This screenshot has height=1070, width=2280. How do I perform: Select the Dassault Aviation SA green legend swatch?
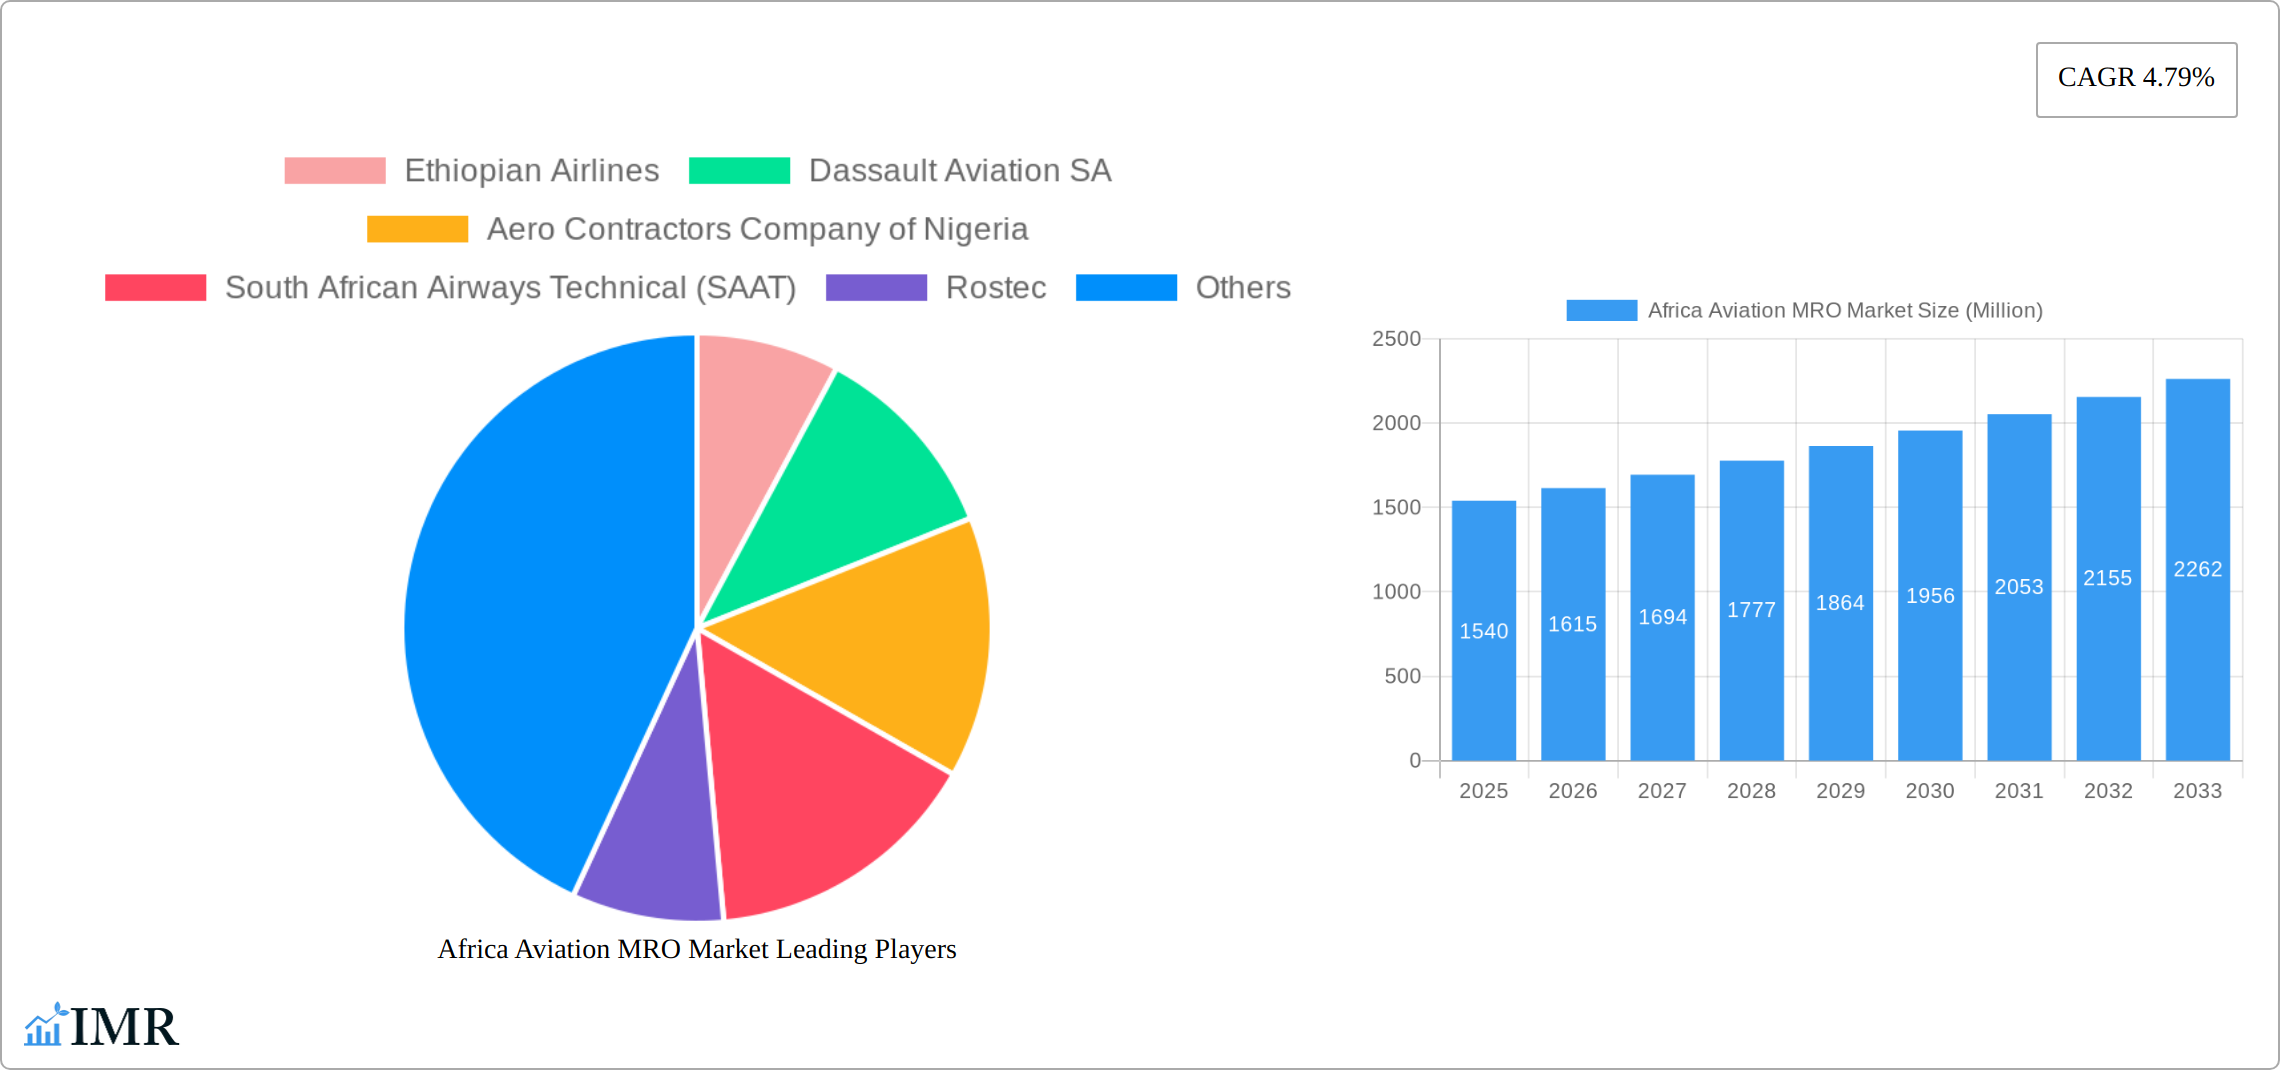click(738, 170)
